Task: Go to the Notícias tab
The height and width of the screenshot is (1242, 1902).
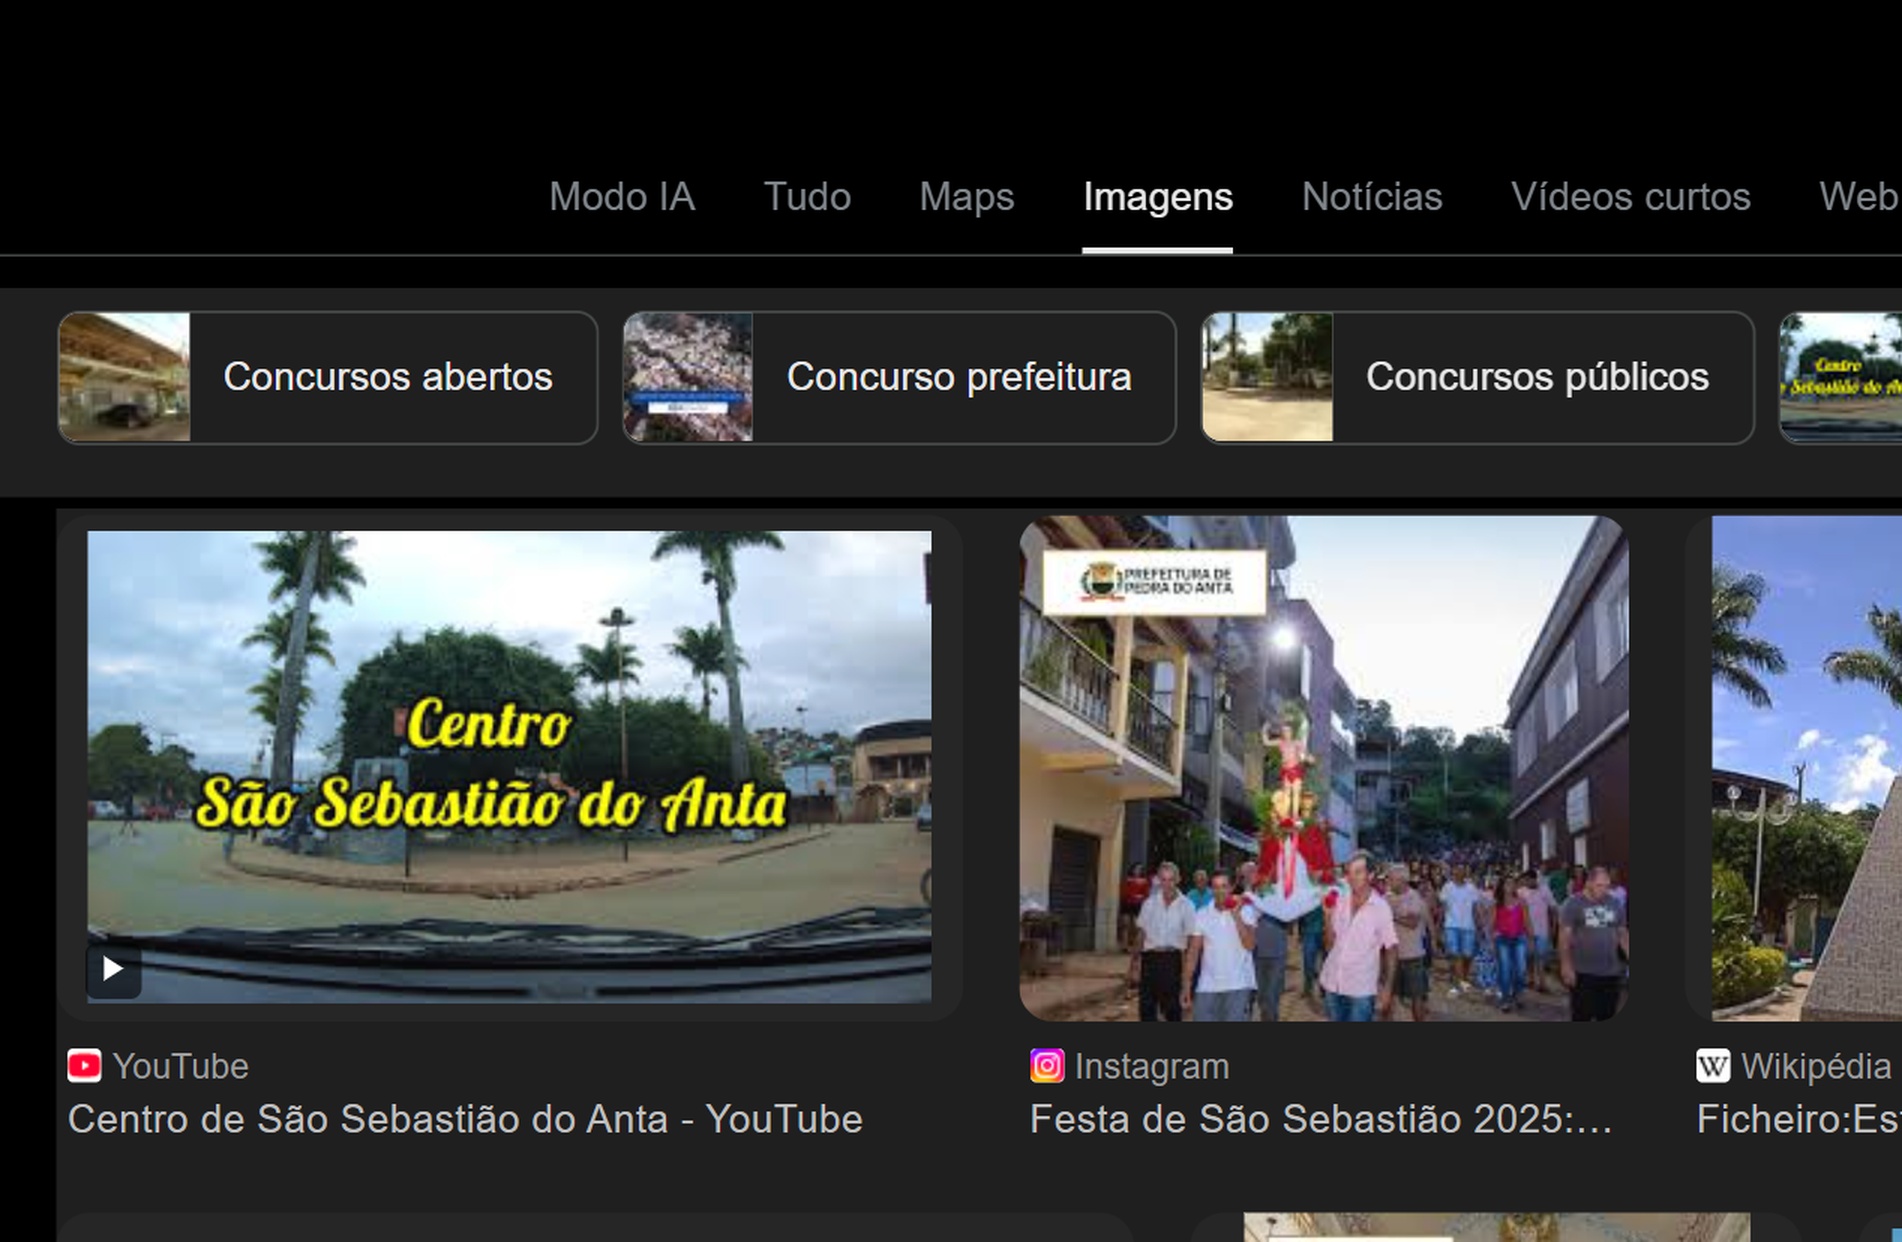Action: click(x=1371, y=197)
